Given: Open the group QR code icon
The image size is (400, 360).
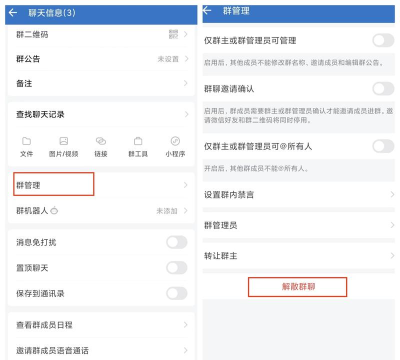Looking at the screenshot, I should [173, 34].
